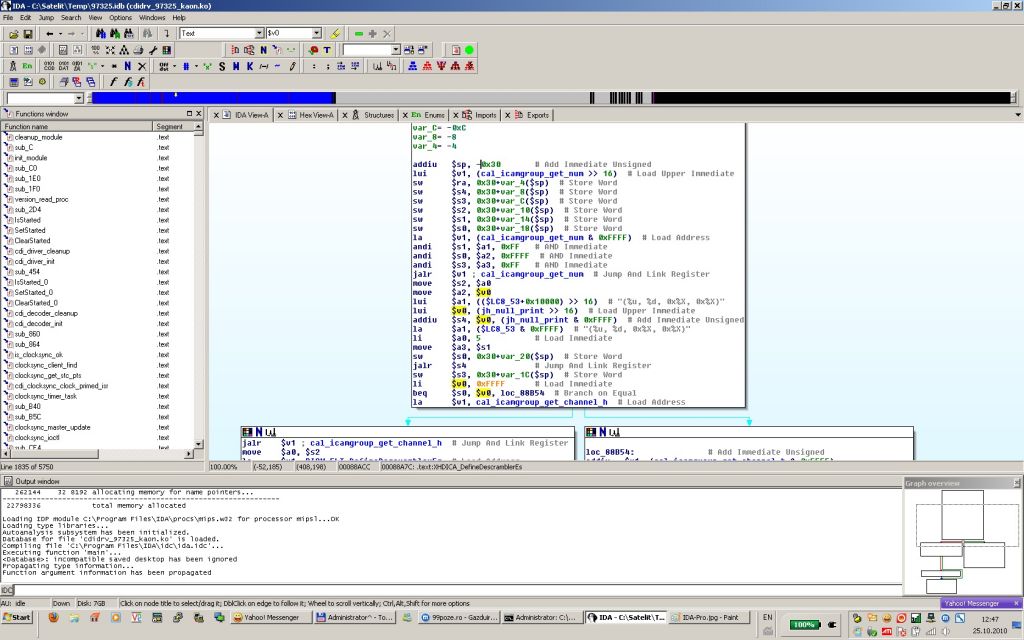The height and width of the screenshot is (640, 1024).
Task: Click the yellow highlighter icon in toolbar
Action: pos(336,34)
